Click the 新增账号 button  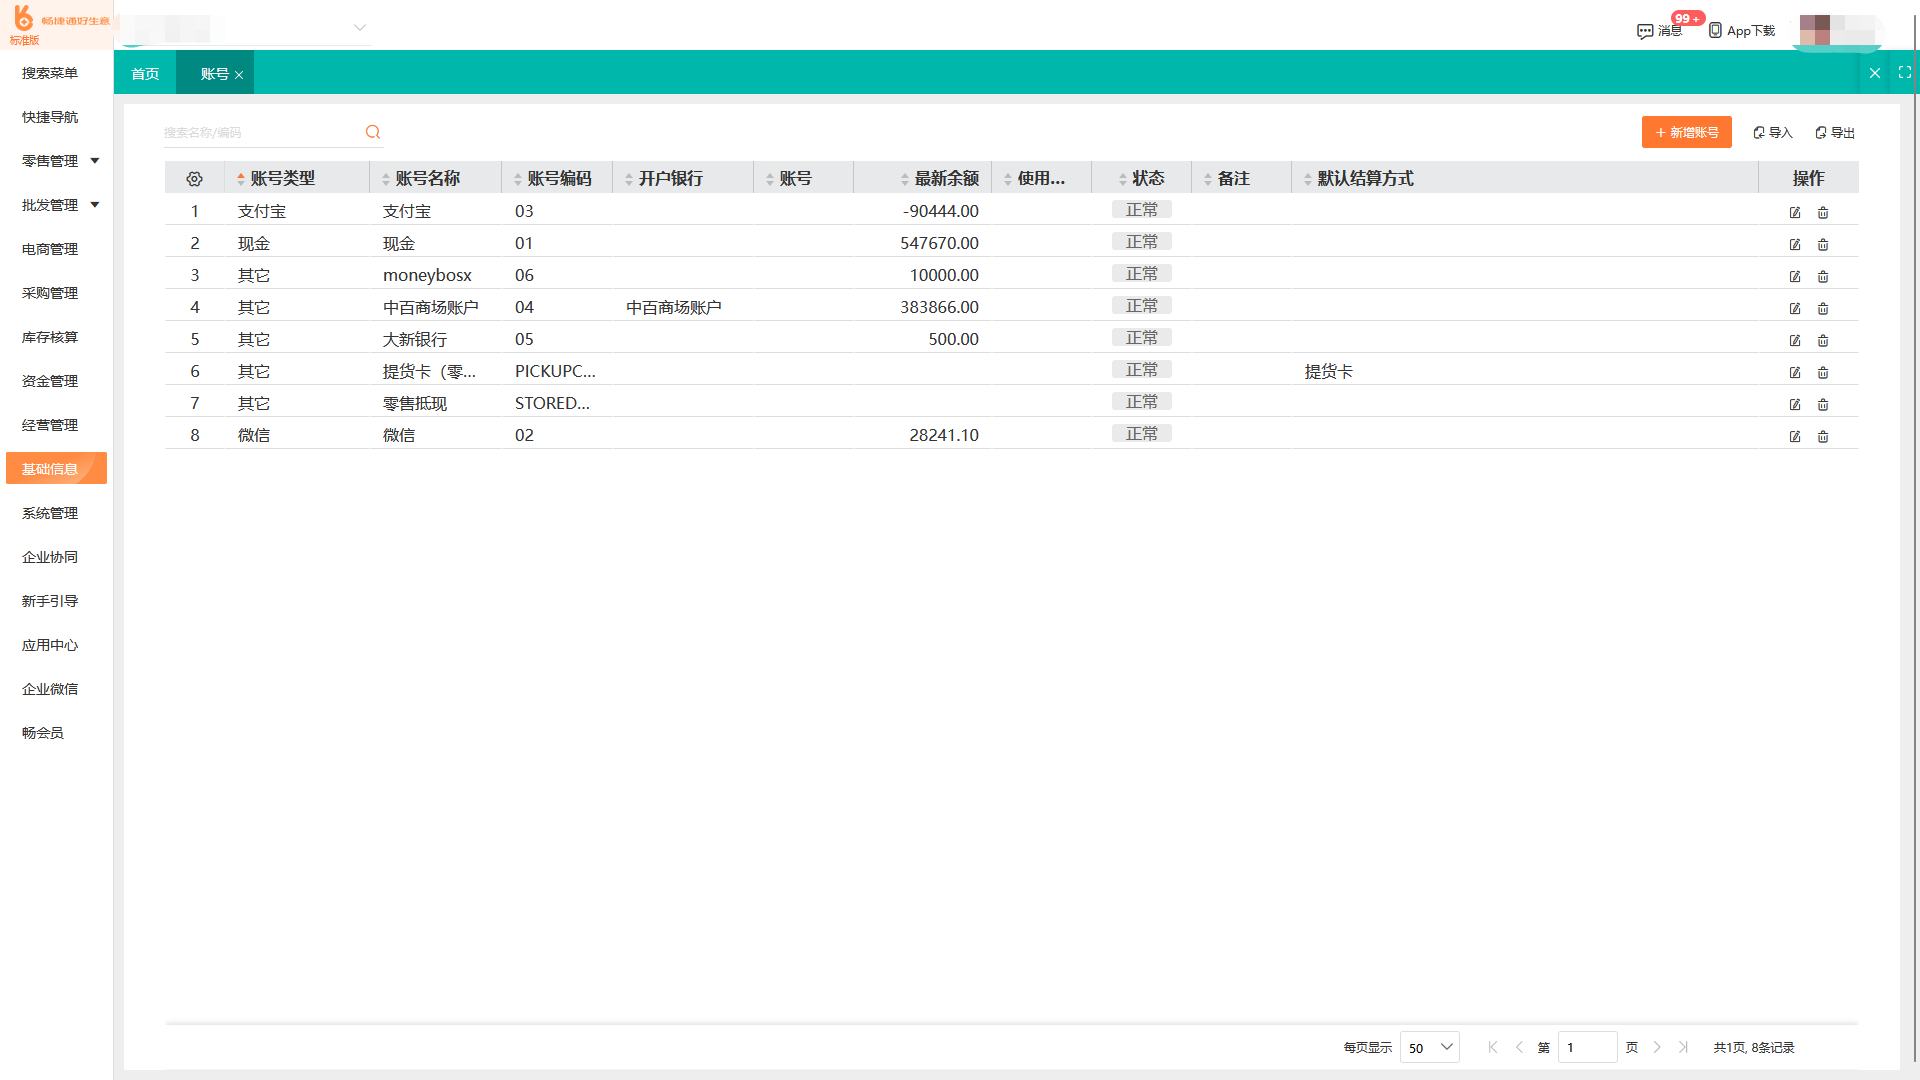(1689, 132)
